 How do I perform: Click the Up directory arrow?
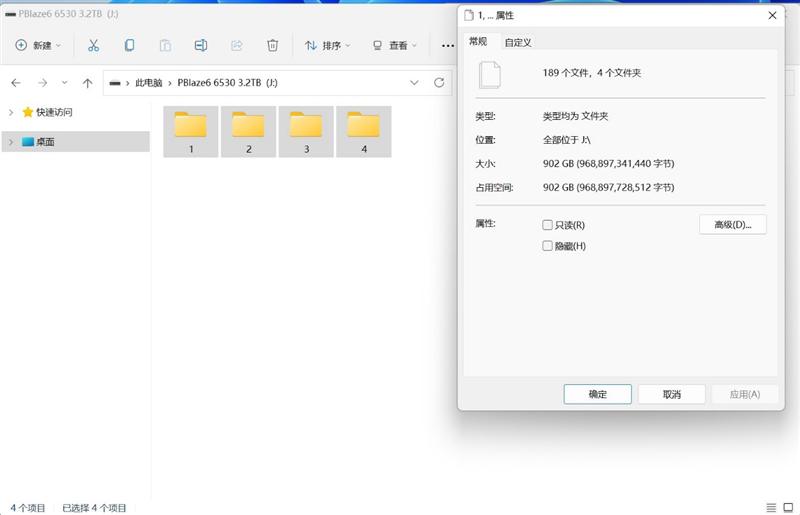point(88,83)
